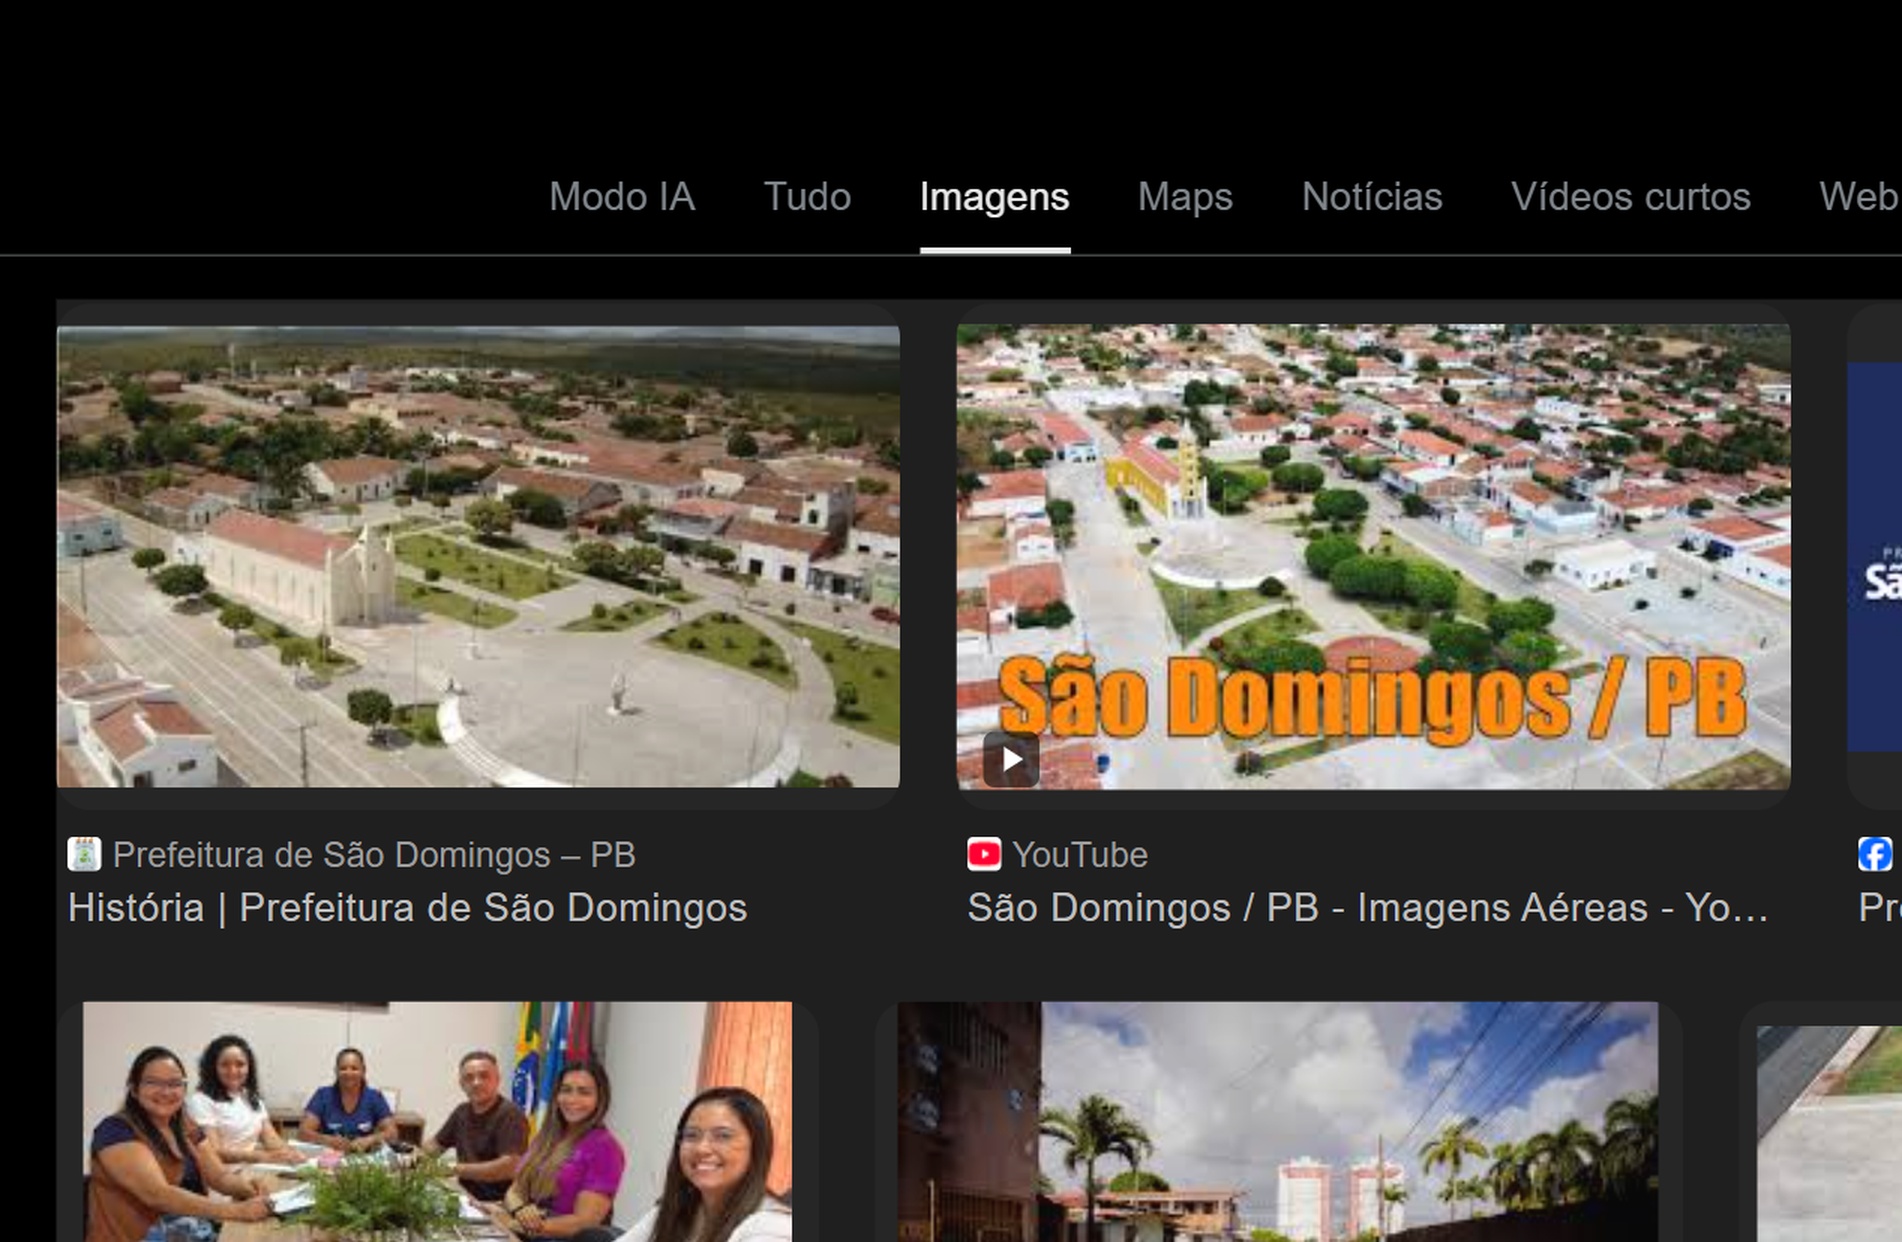This screenshot has width=1902, height=1242.
Task: Open the História | Prefeitura de São Domingos link
Action: pyautogui.click(x=407, y=908)
